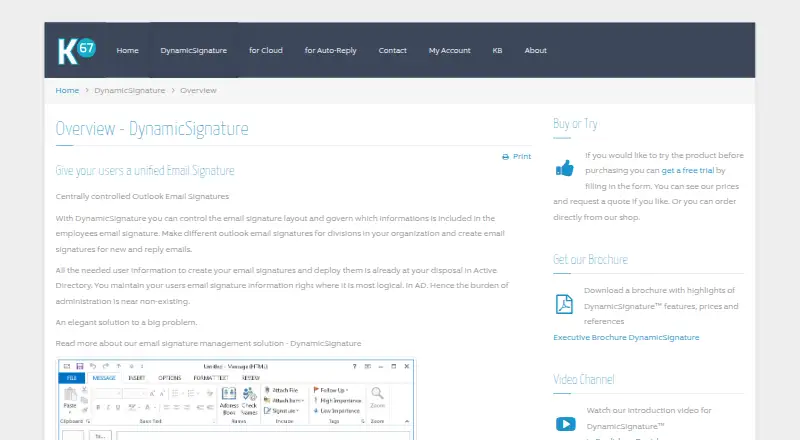Click the To recipients input field
The height and width of the screenshot is (440, 800).
263,436
